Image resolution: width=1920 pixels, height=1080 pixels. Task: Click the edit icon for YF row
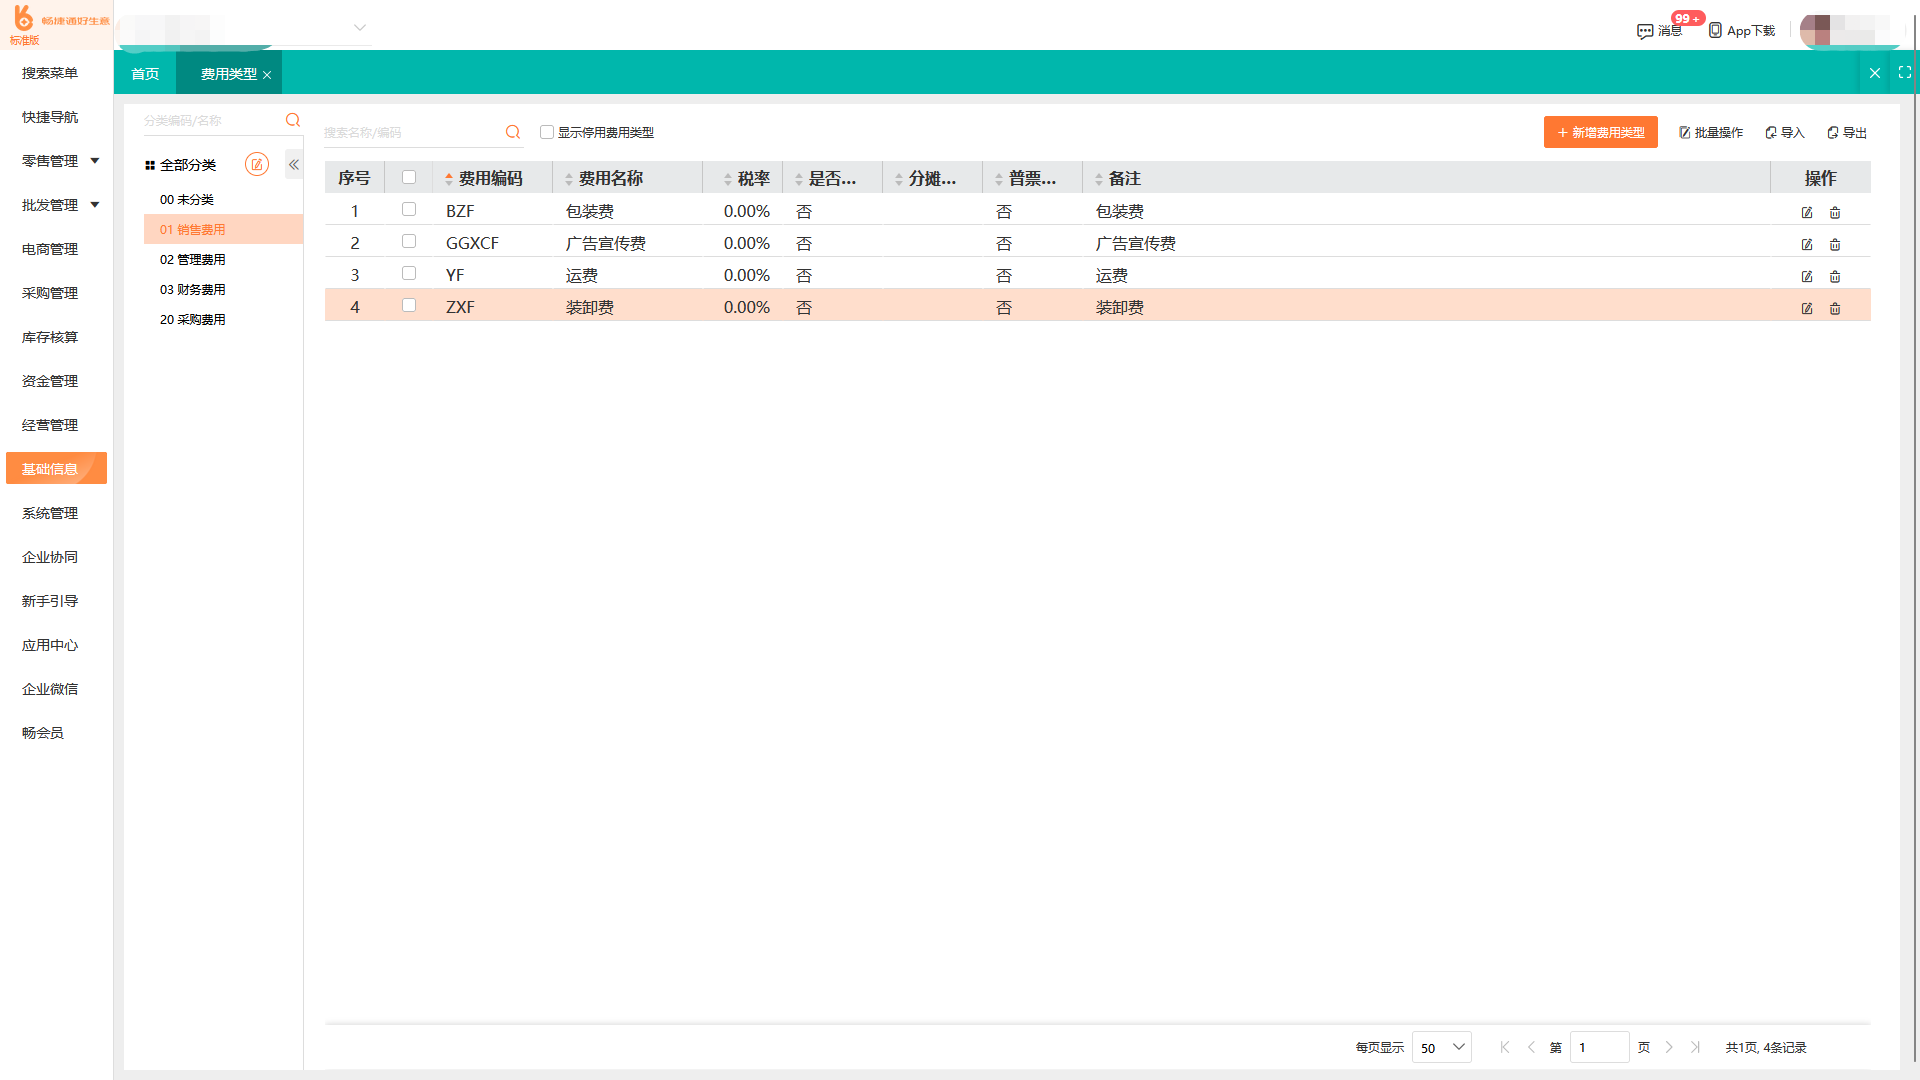pos(1807,274)
